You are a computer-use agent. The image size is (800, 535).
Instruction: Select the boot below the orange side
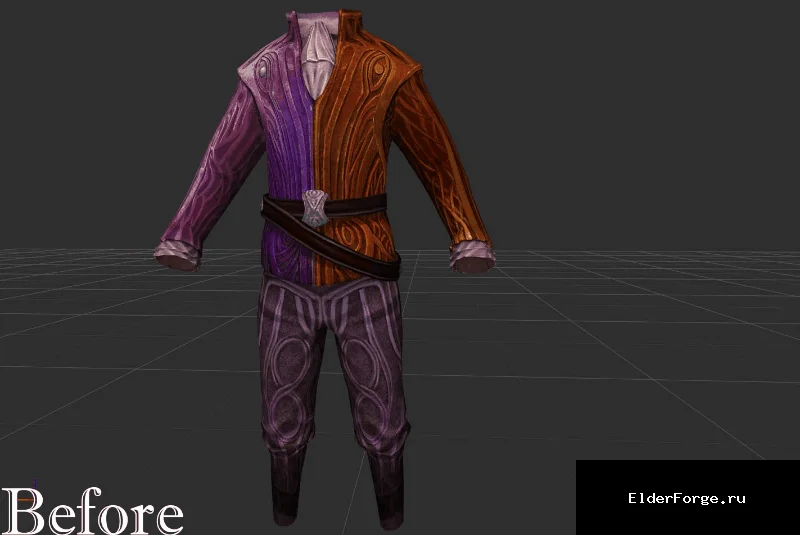tap(385, 487)
